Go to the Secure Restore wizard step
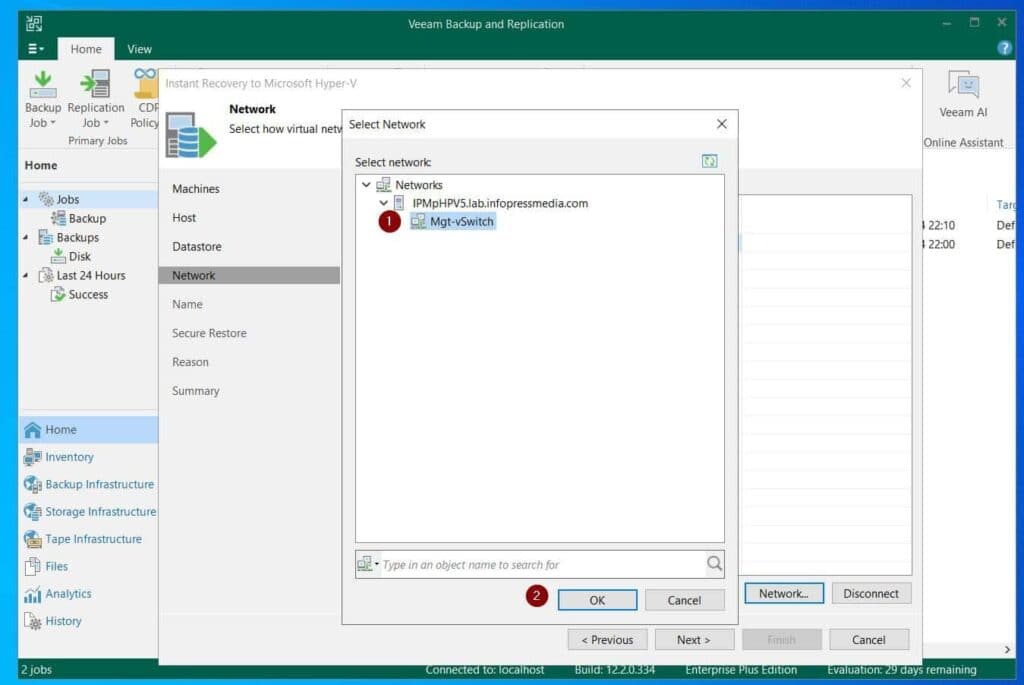Image resolution: width=1024 pixels, height=685 pixels. [x=209, y=333]
